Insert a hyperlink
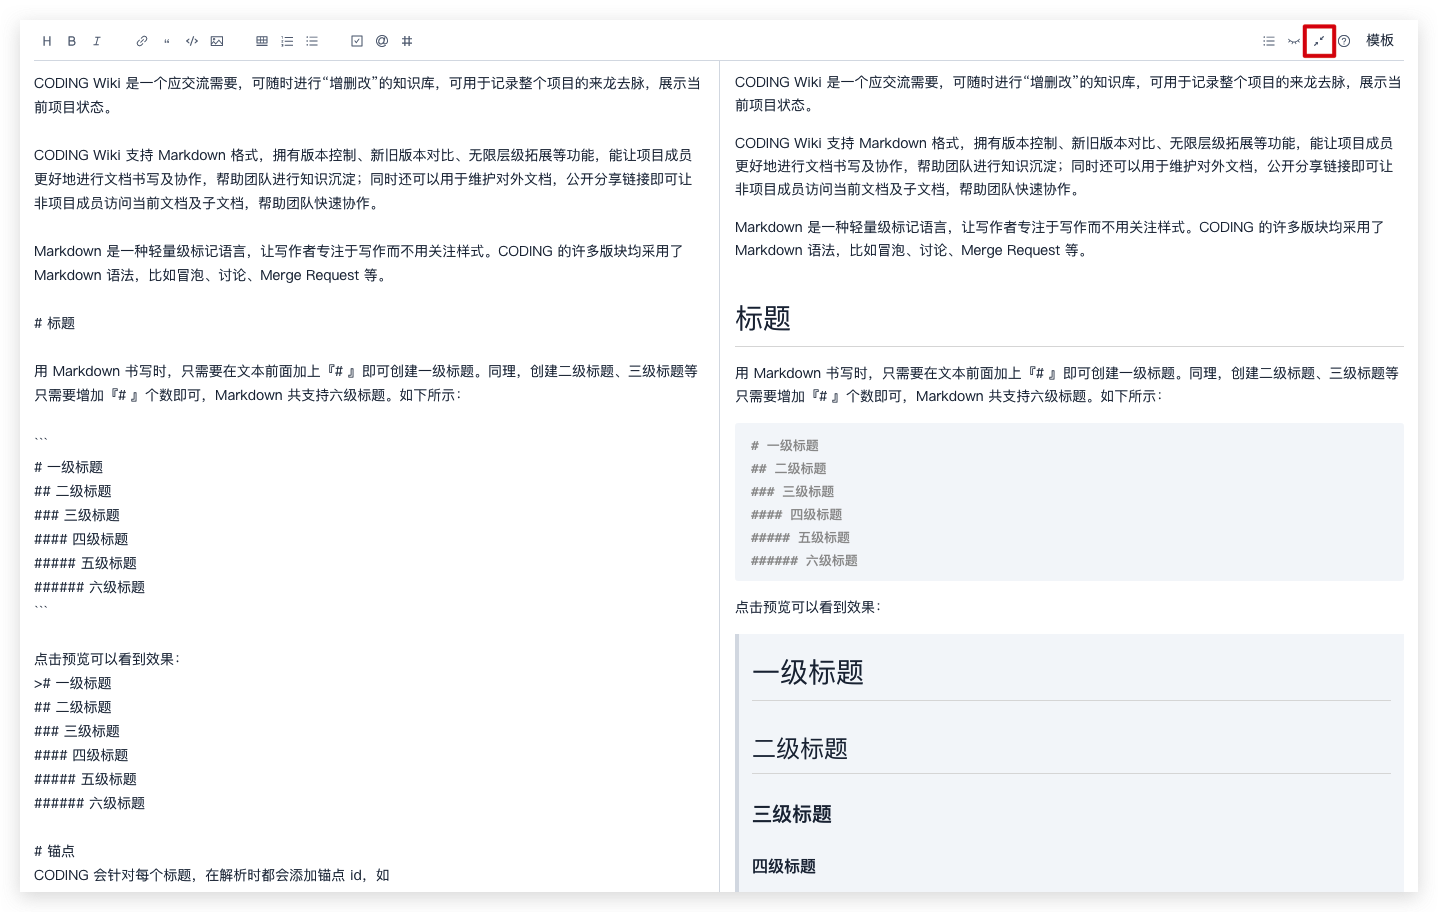The width and height of the screenshot is (1438, 912). pos(142,41)
